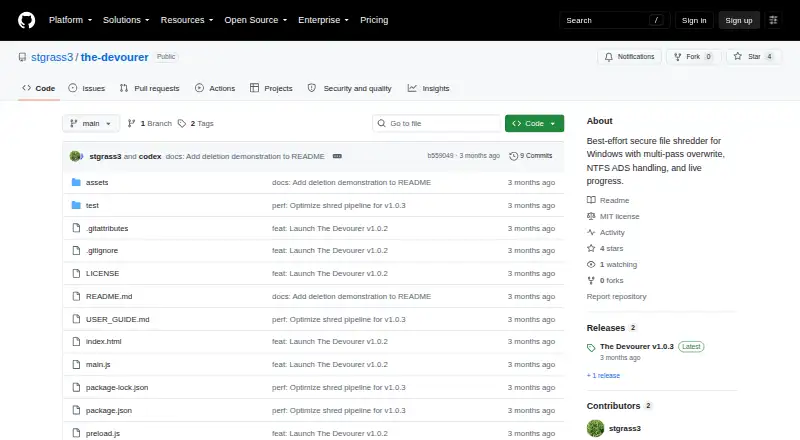The height and width of the screenshot is (440, 800).
Task: Open index.html file
Action: [104, 341]
